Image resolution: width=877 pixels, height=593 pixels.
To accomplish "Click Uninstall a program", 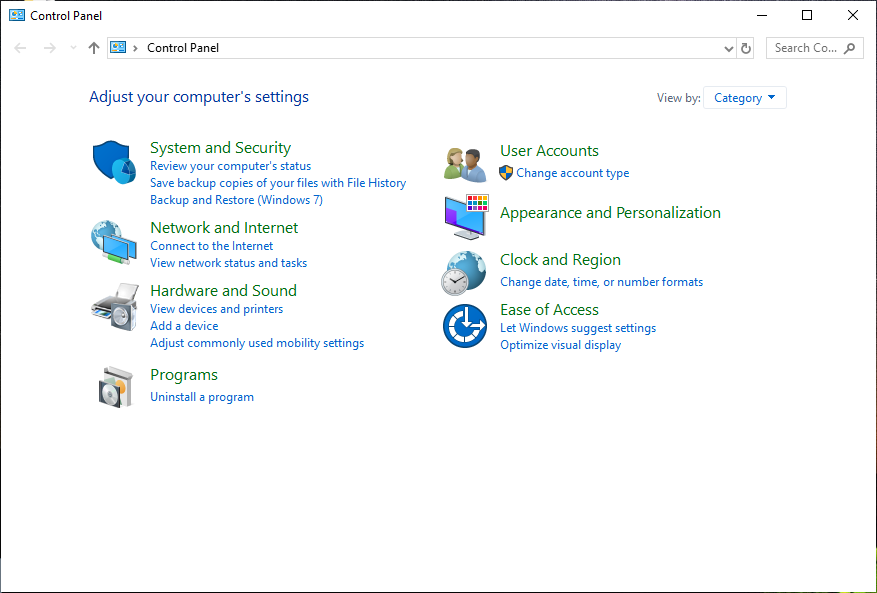I will pyautogui.click(x=202, y=397).
